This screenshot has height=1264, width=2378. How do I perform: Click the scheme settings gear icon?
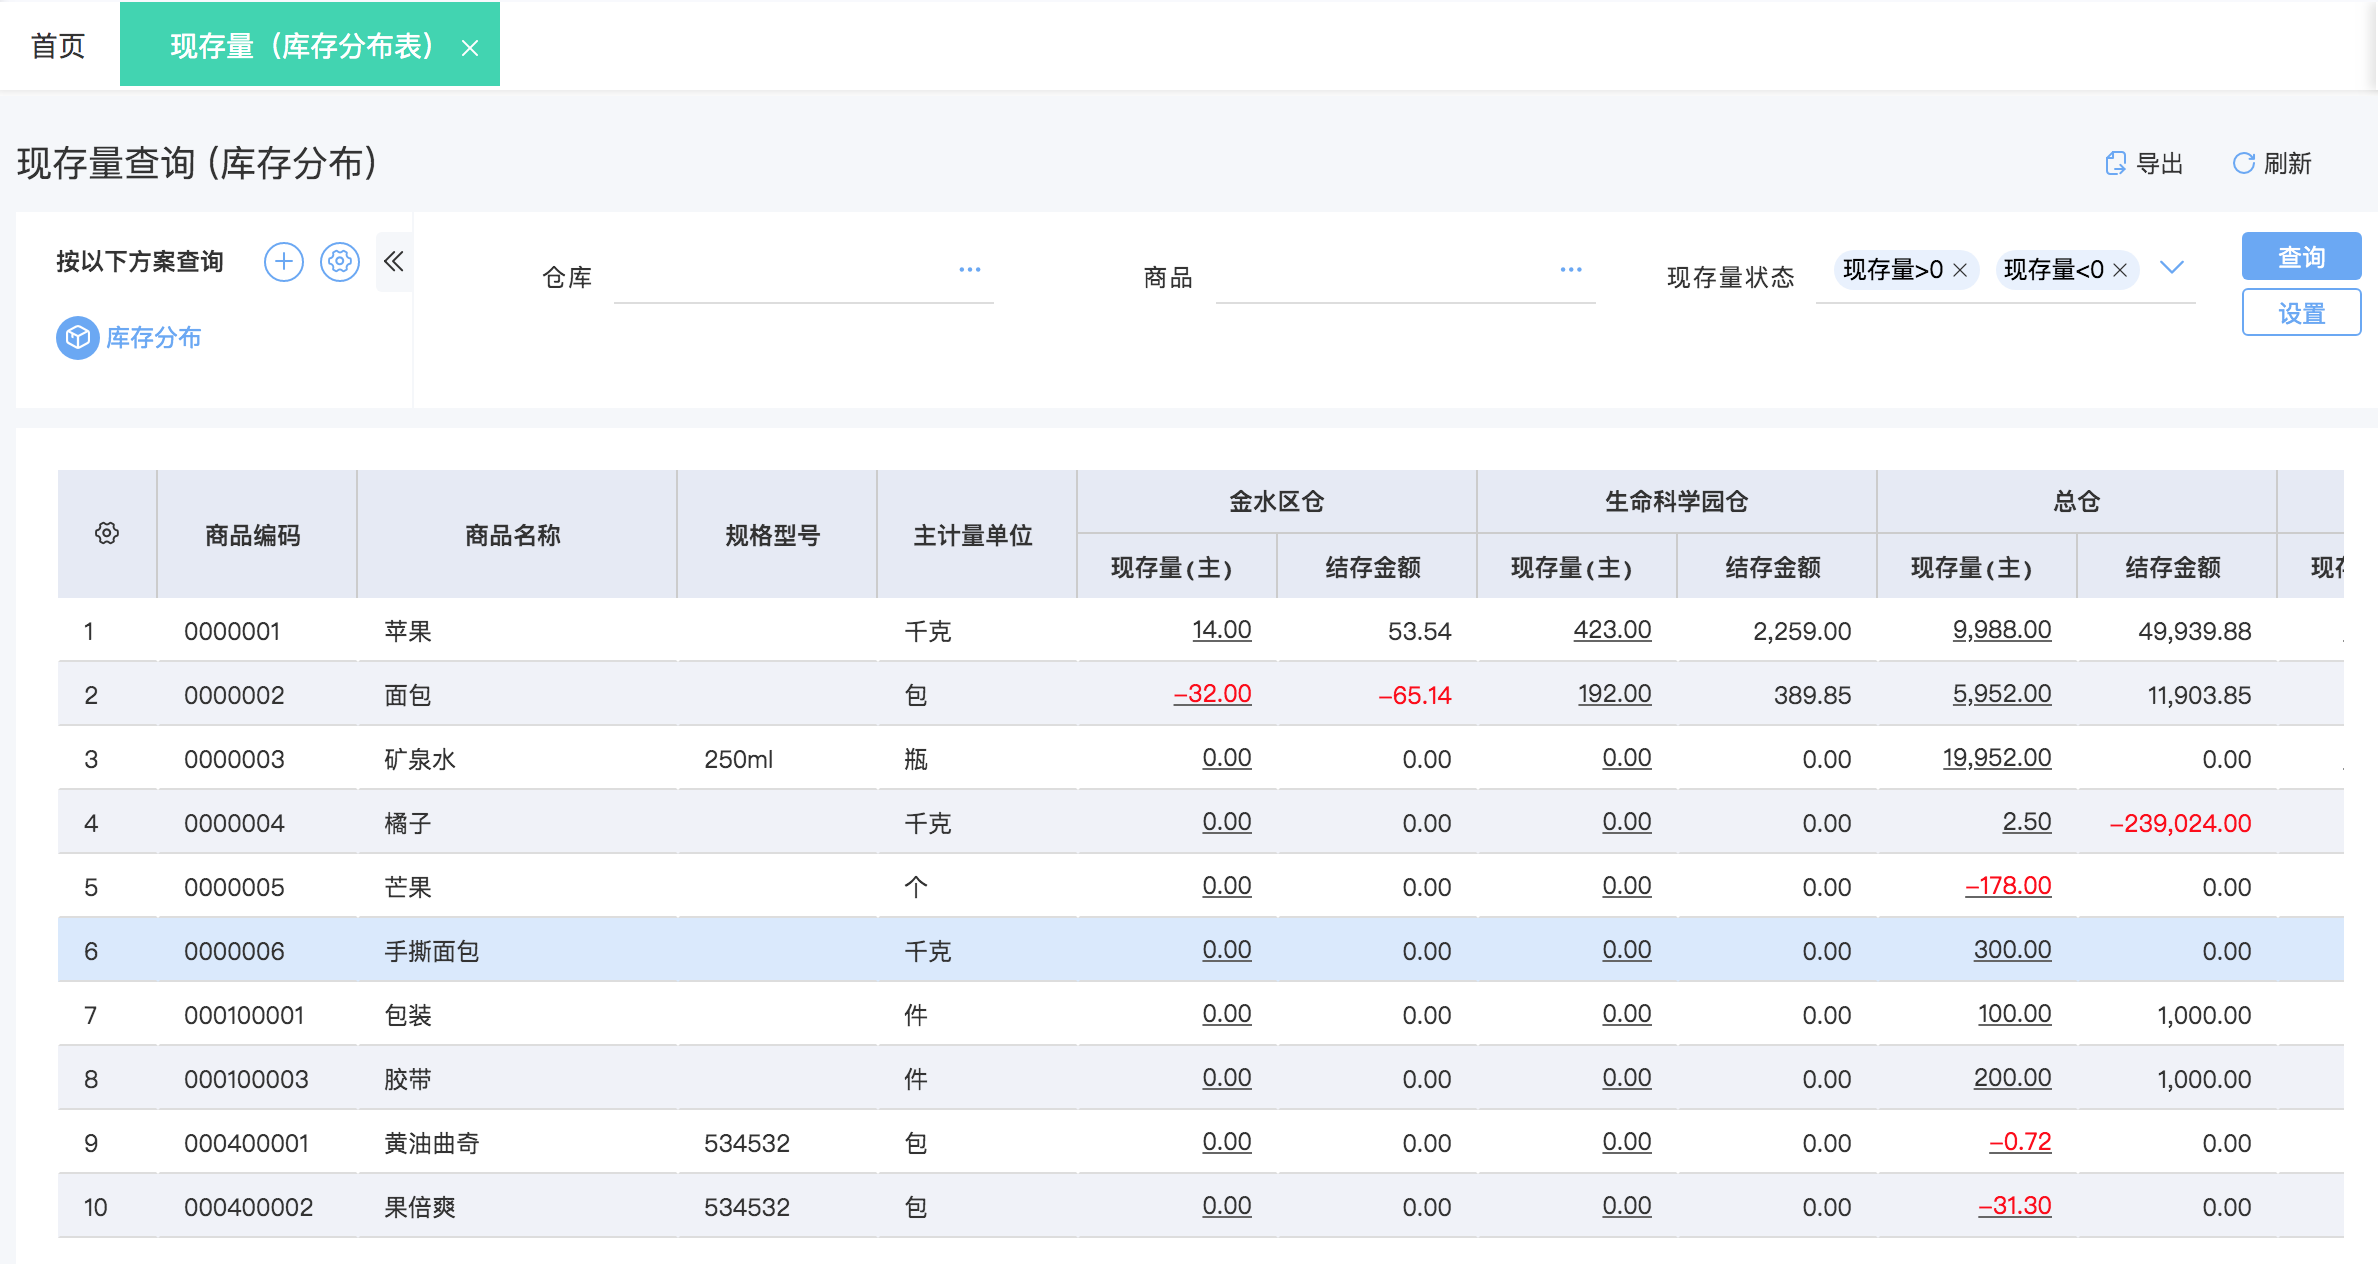[338, 263]
